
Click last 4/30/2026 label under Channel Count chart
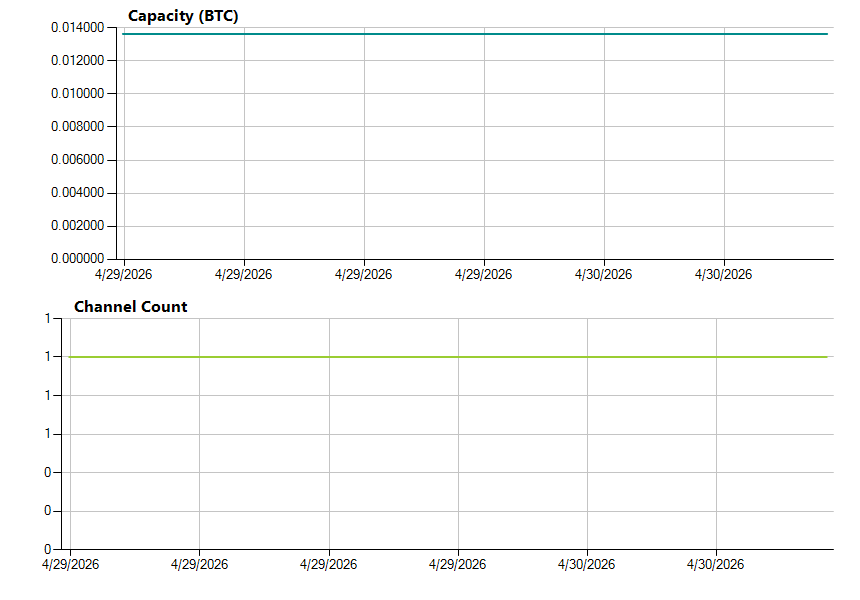(x=716, y=564)
